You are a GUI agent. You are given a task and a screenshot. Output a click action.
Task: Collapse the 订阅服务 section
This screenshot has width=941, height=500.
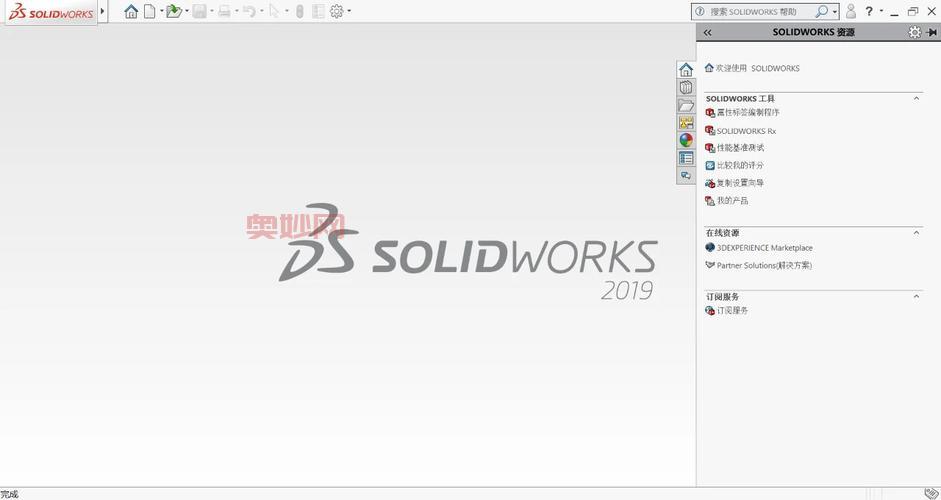917,296
